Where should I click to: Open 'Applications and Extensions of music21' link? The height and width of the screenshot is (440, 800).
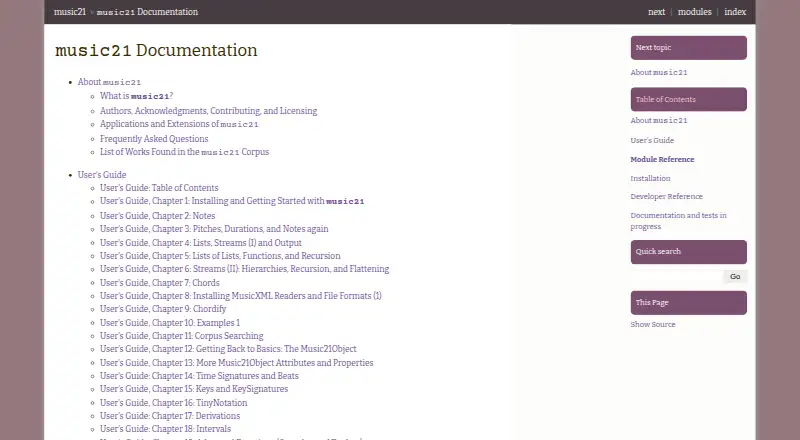[x=179, y=124]
